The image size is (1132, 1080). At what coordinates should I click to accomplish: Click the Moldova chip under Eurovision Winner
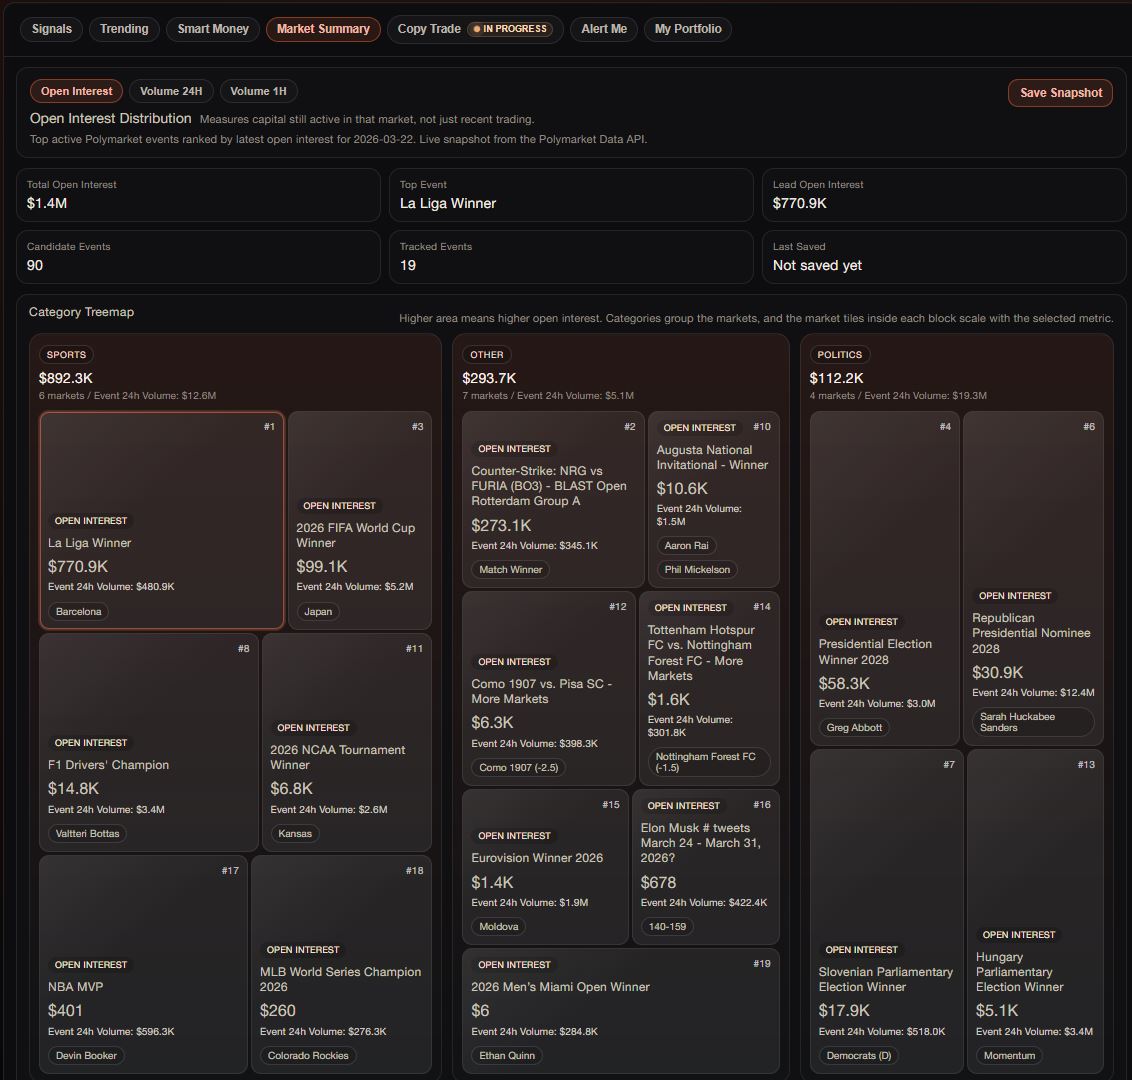[498, 926]
